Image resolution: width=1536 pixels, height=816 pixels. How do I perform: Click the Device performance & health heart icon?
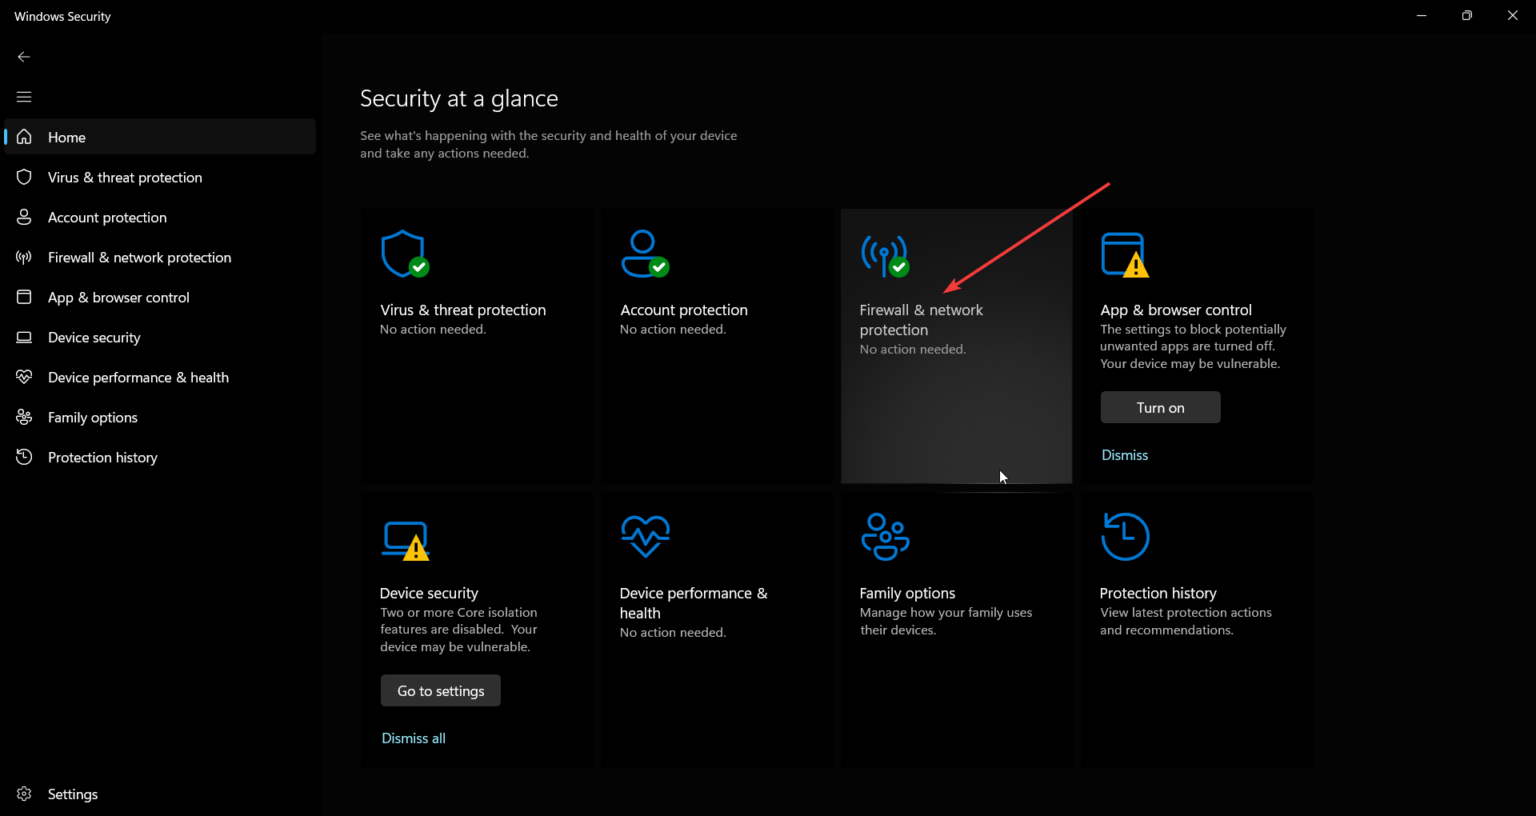click(x=645, y=536)
